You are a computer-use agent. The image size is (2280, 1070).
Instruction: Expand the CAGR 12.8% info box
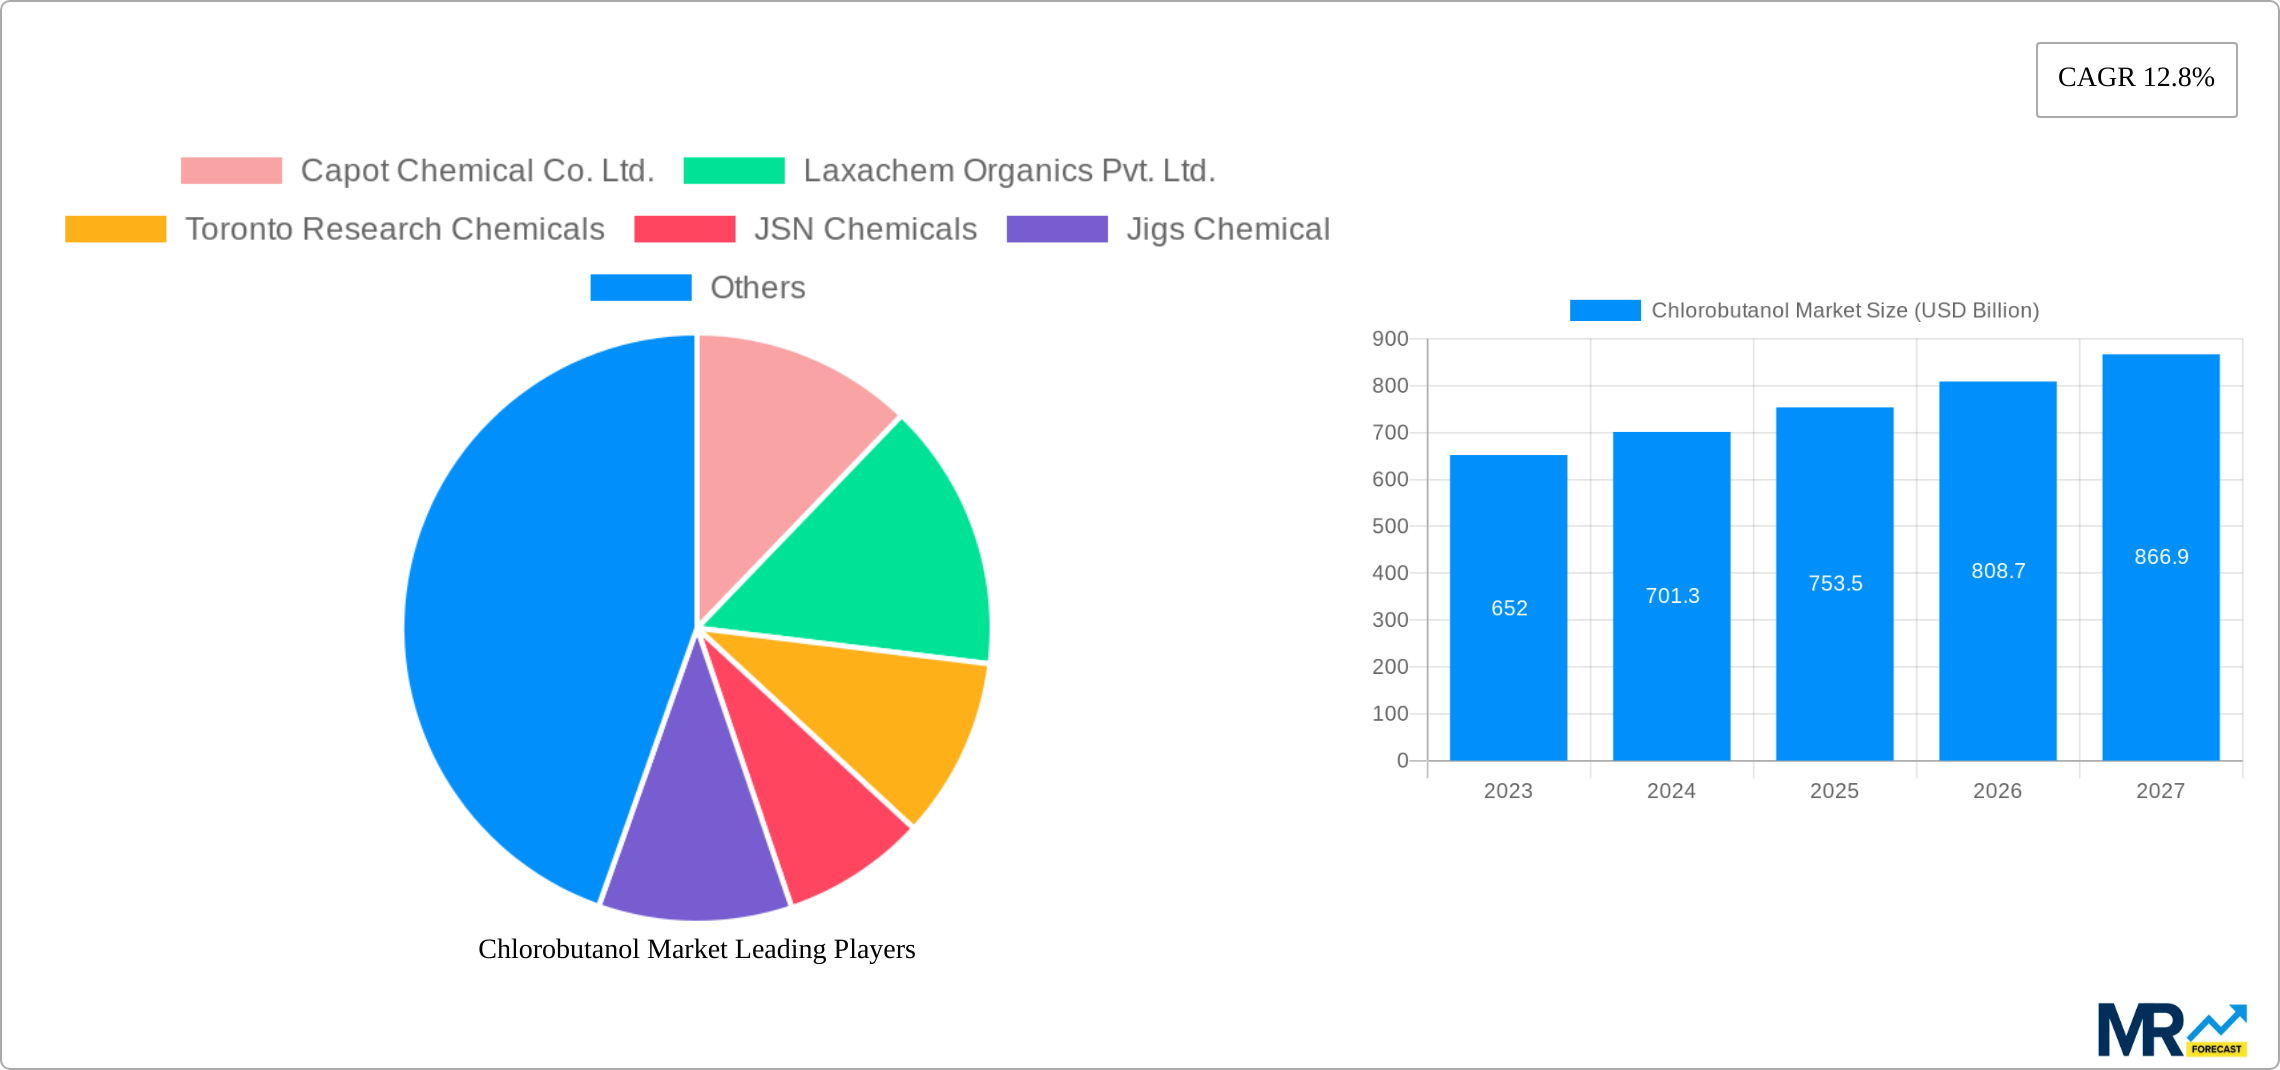2136,78
